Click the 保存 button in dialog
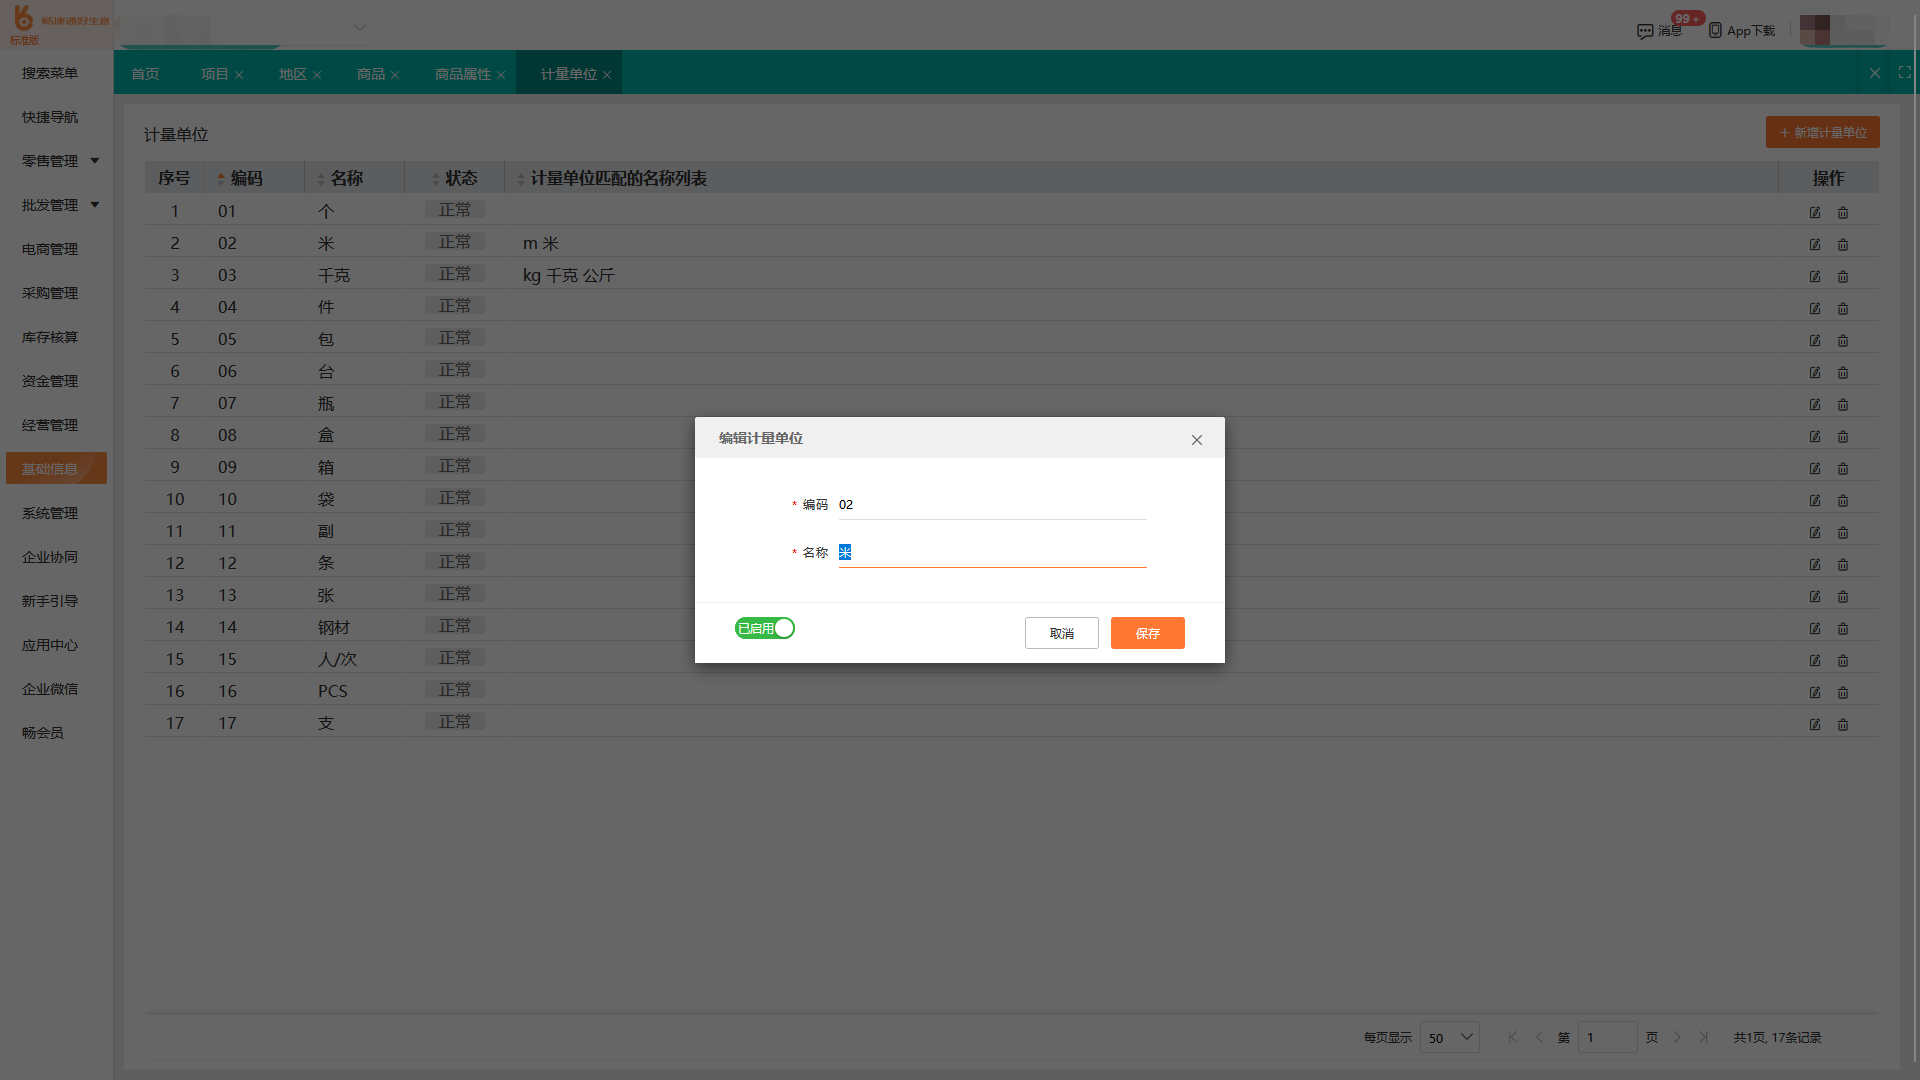The image size is (1920, 1080). (1146, 633)
